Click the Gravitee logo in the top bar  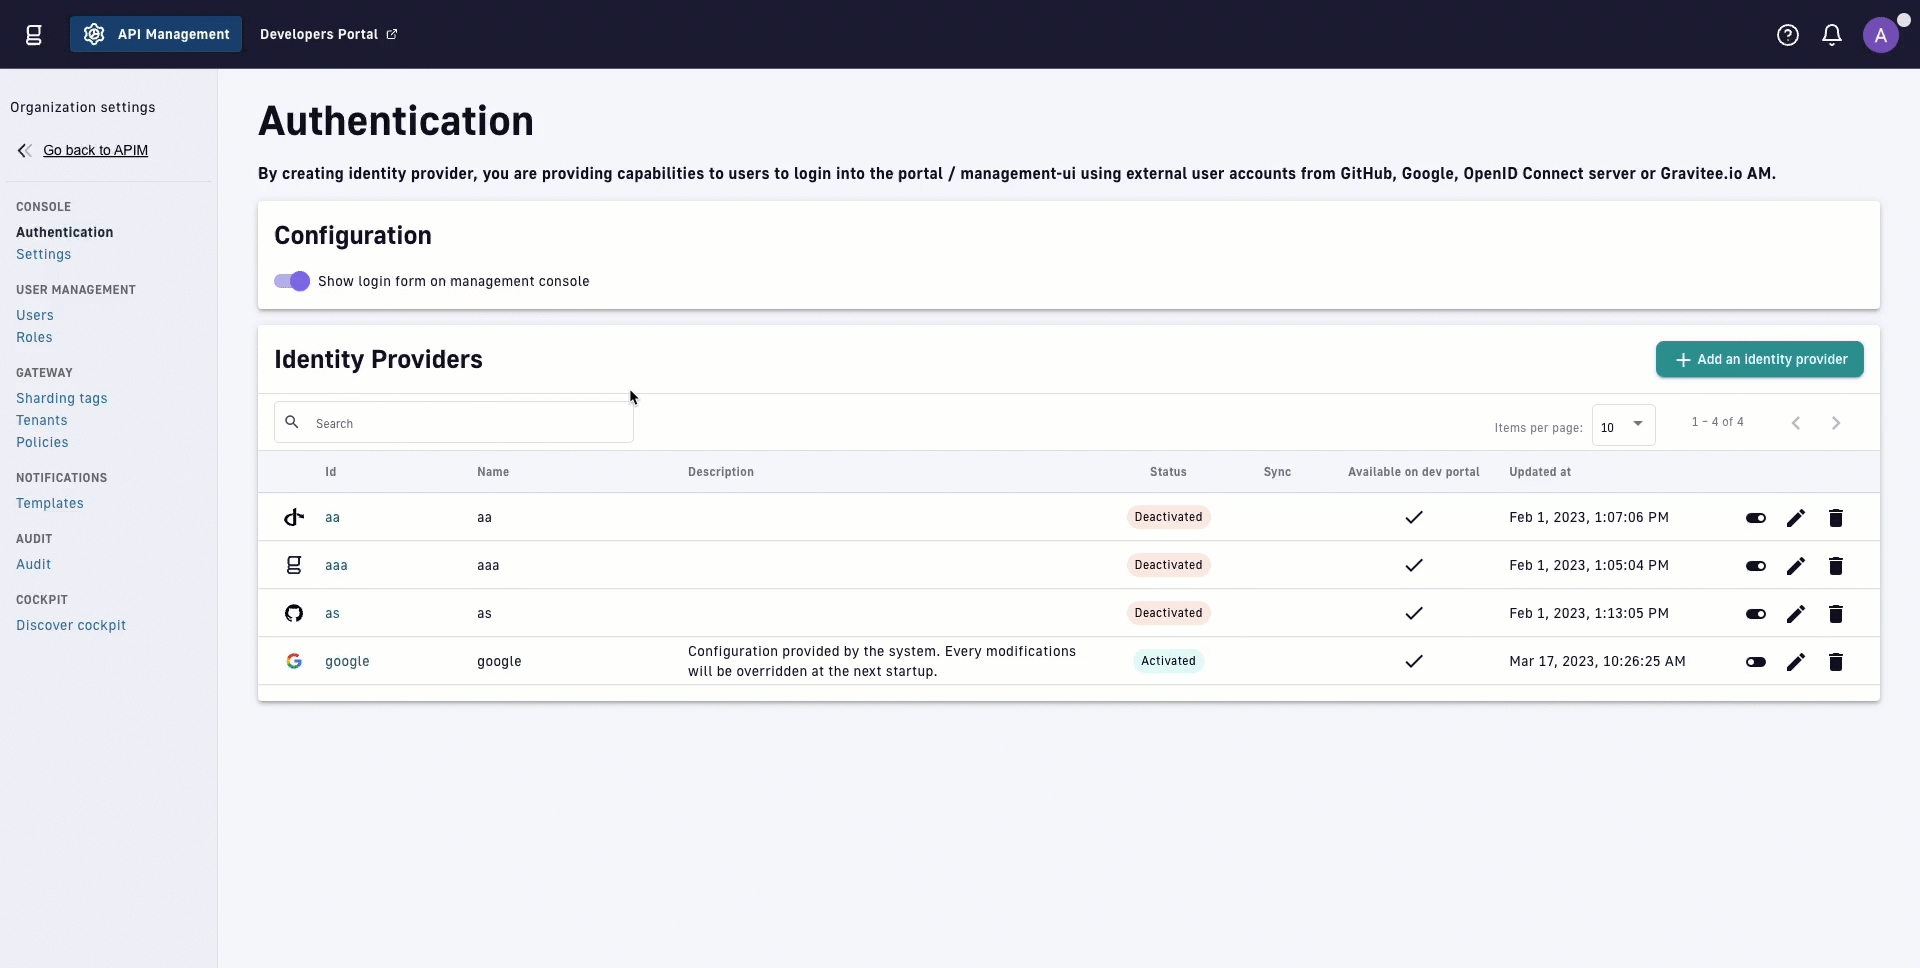[33, 35]
